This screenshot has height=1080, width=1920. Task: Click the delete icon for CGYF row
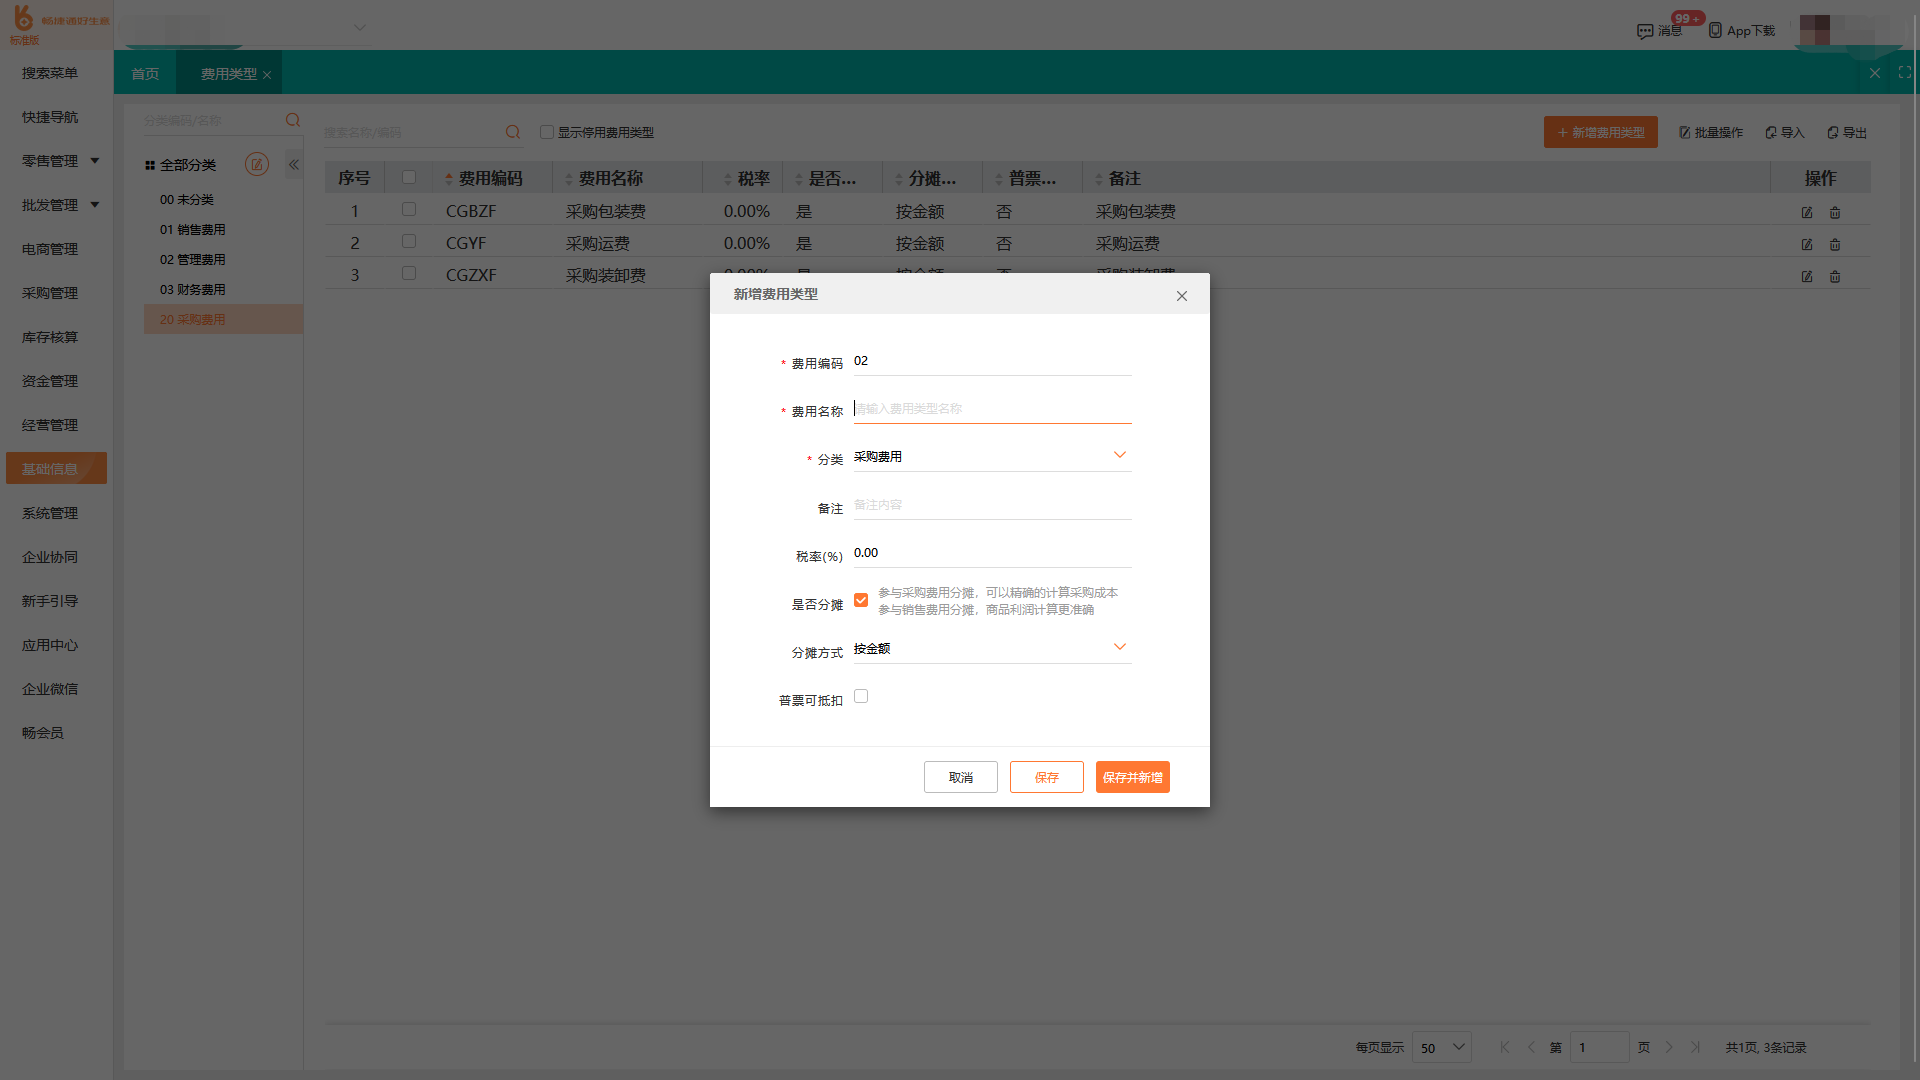pos(1834,244)
